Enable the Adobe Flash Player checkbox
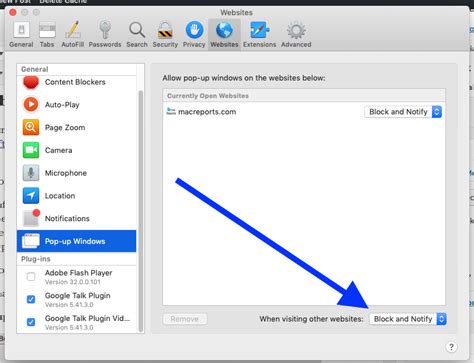474x363 pixels. click(x=31, y=277)
